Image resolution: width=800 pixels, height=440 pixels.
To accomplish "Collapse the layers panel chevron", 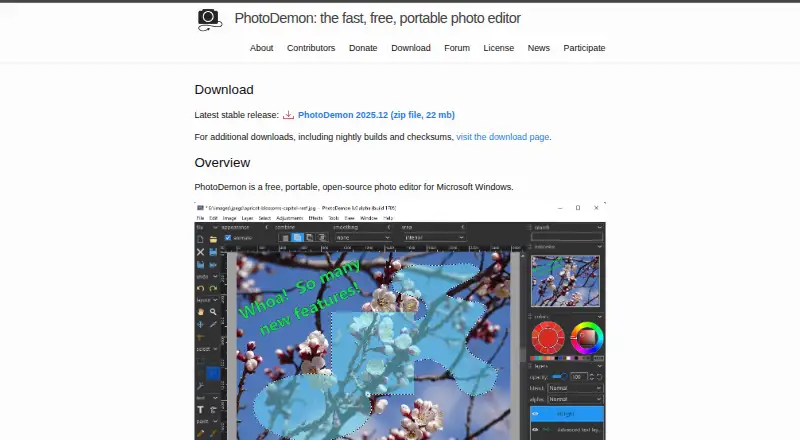I will coord(599,366).
